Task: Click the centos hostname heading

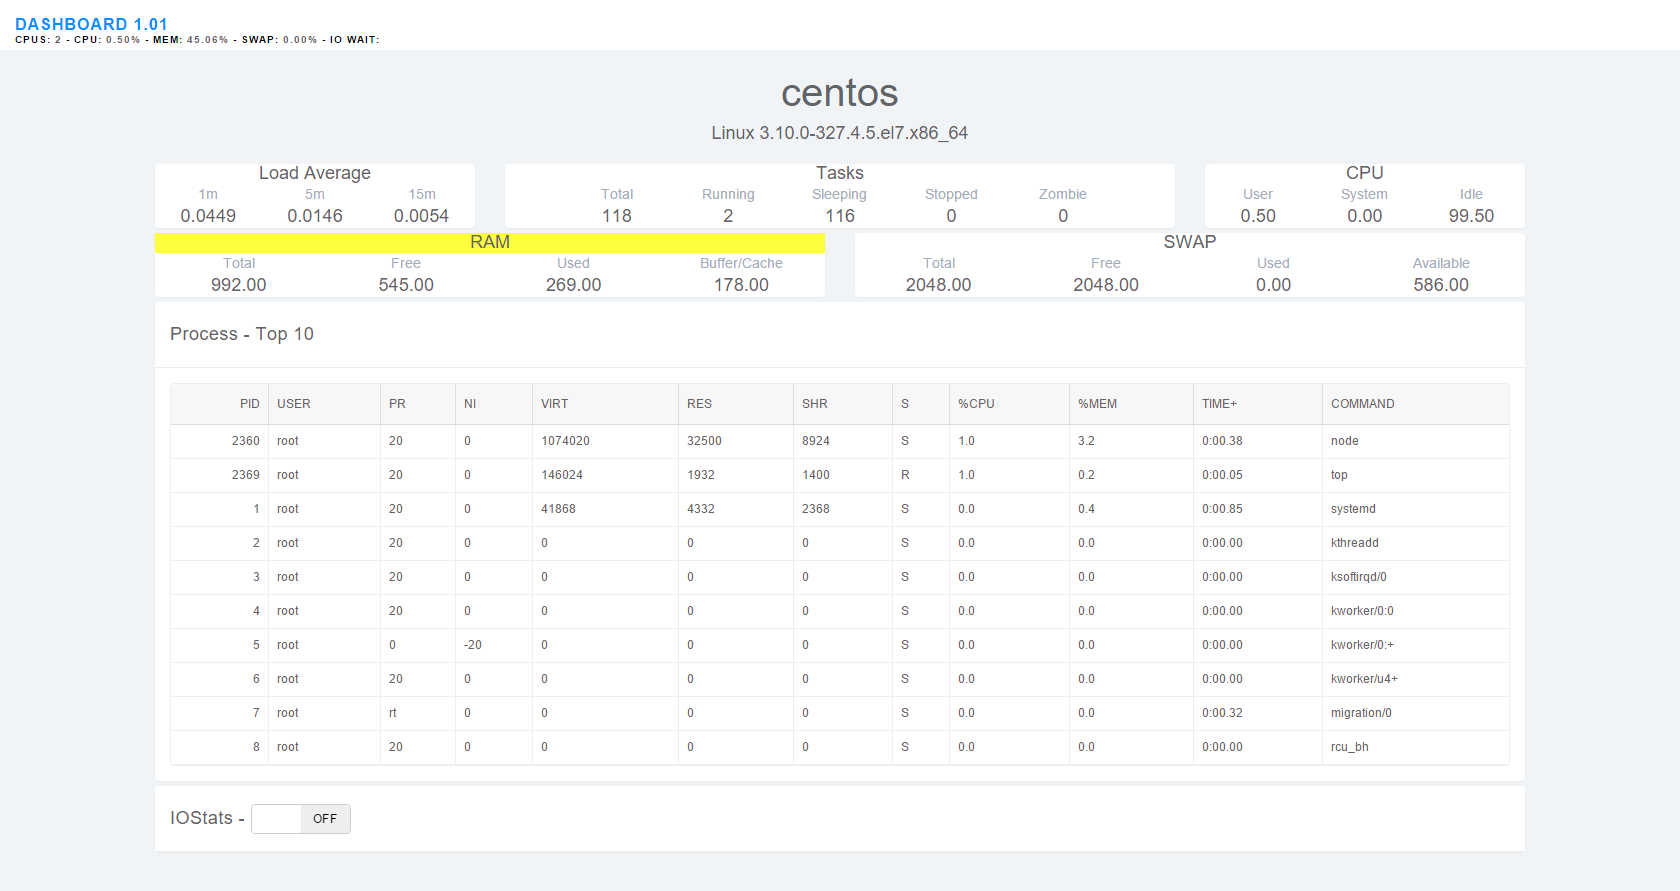Action: coord(839,93)
